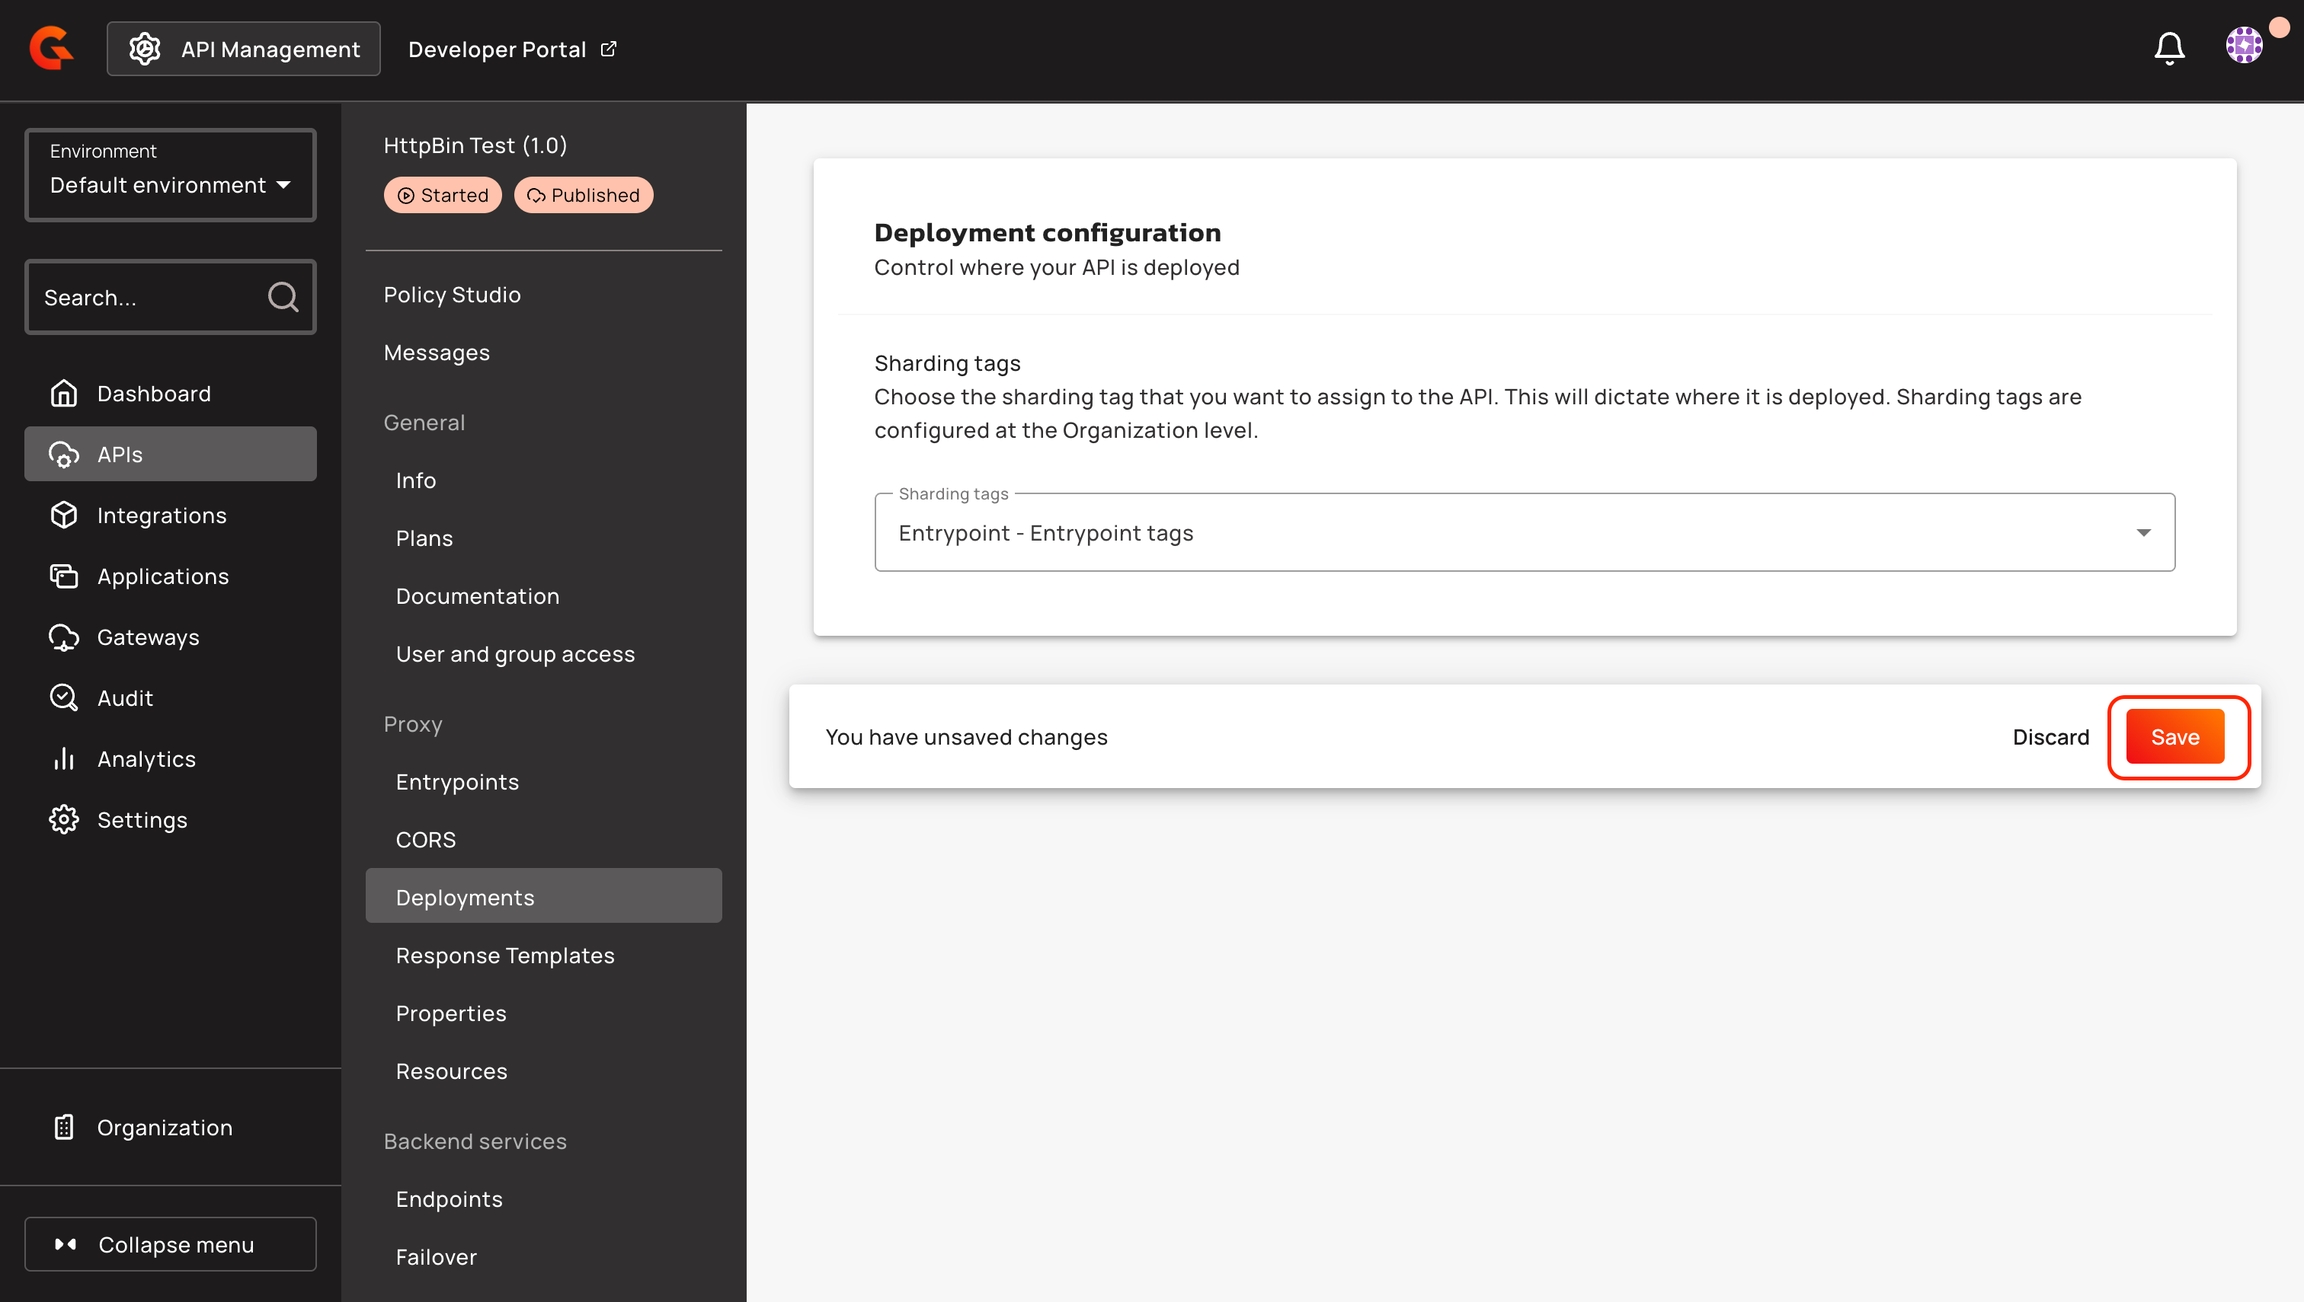Open the Organization settings

tap(164, 1128)
